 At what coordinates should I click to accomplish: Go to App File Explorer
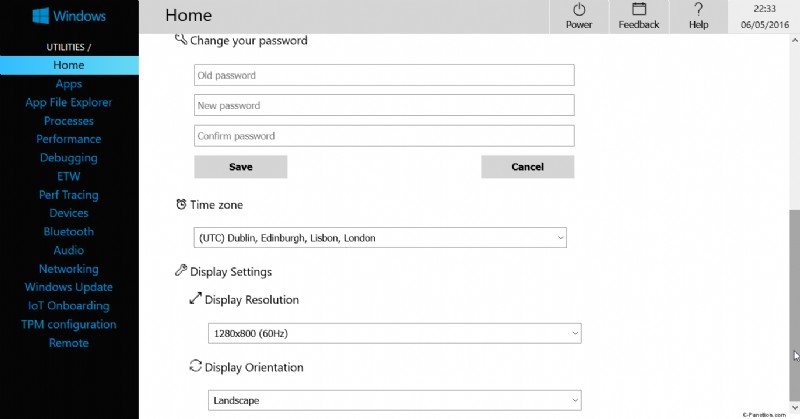(69, 102)
